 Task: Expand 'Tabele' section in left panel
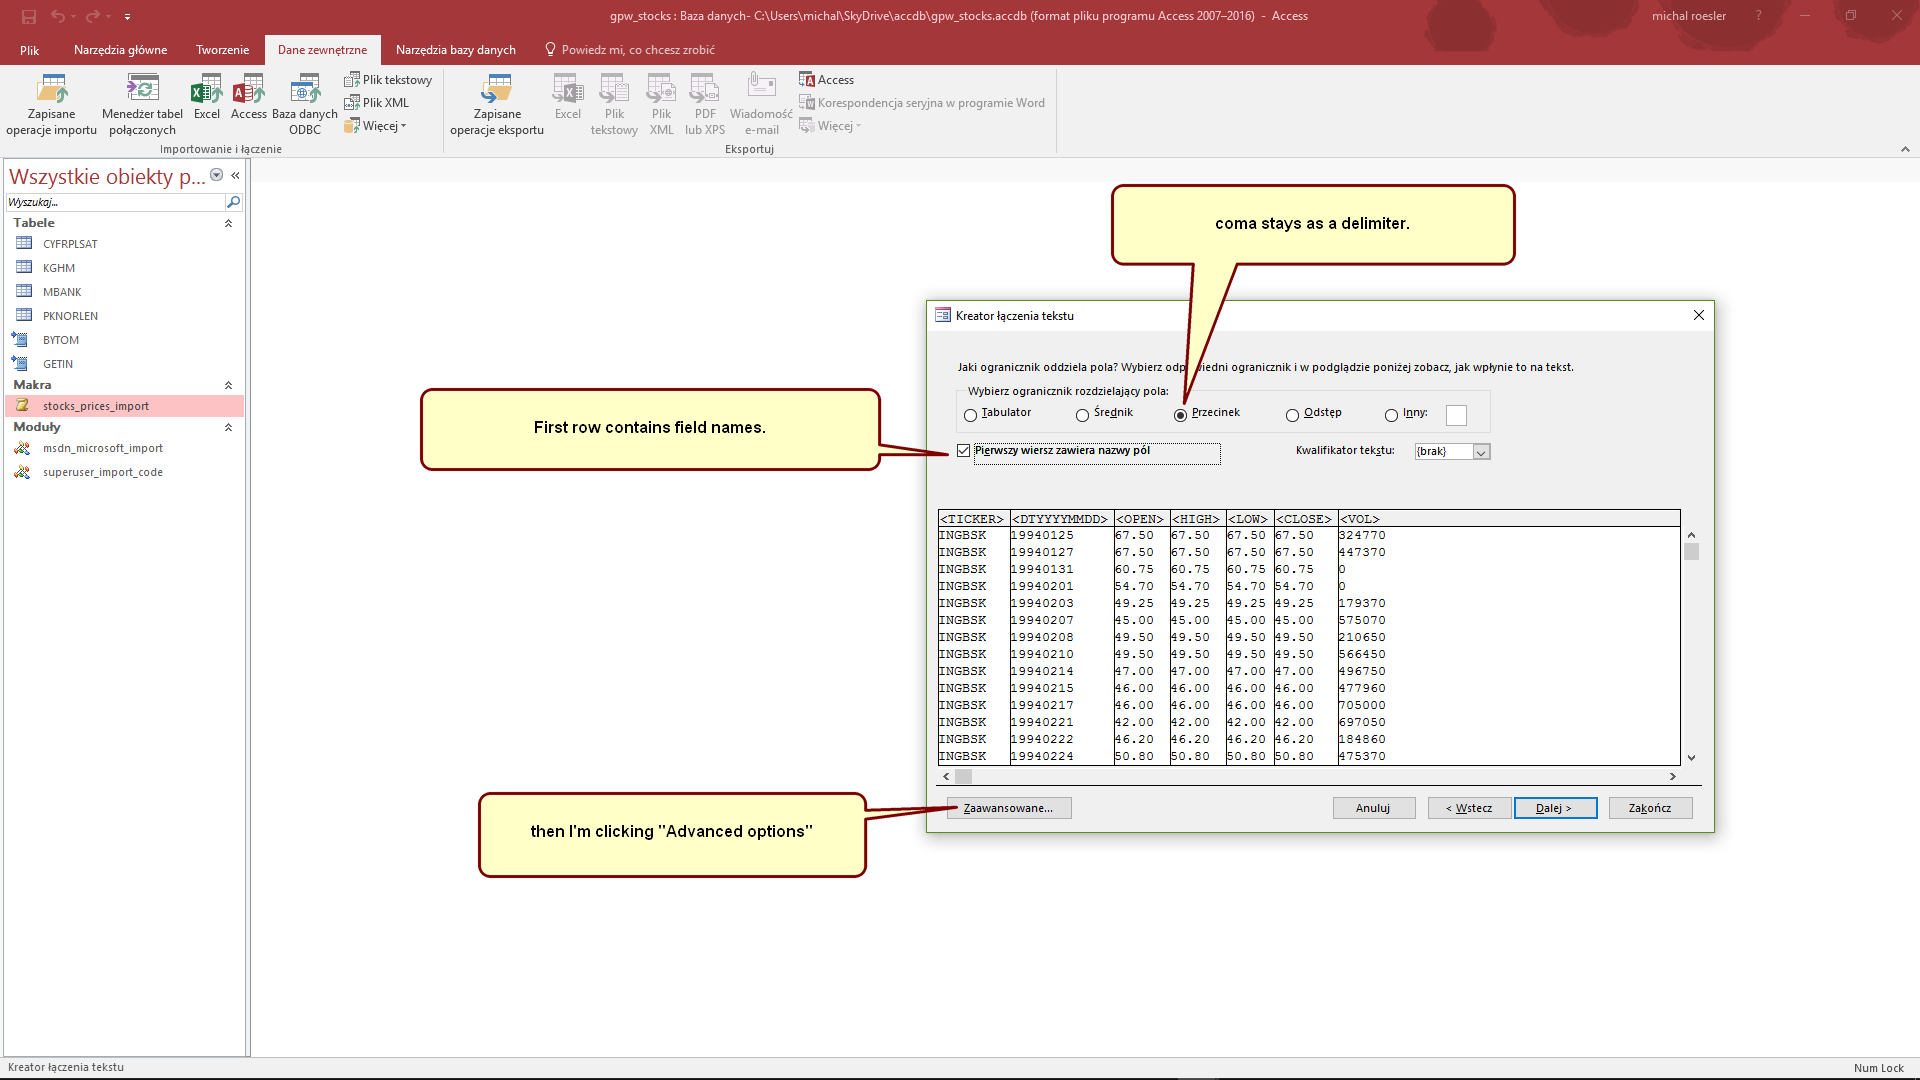pos(227,223)
